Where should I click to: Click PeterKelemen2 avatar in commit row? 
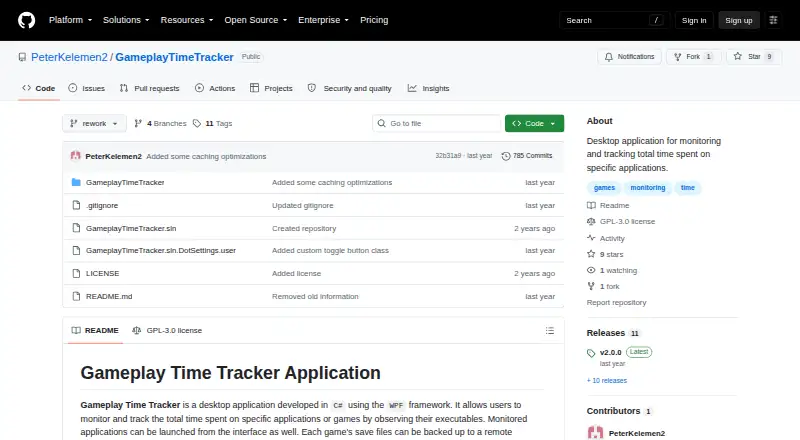[76, 156]
